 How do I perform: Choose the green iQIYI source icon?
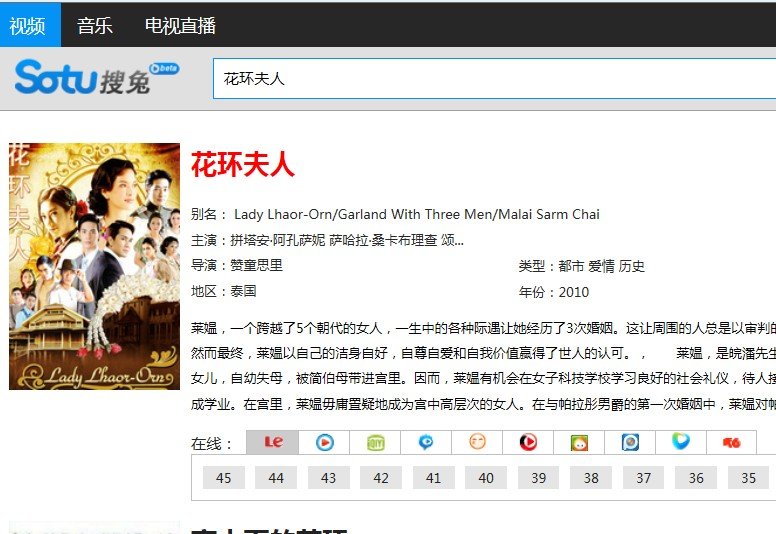tap(376, 442)
